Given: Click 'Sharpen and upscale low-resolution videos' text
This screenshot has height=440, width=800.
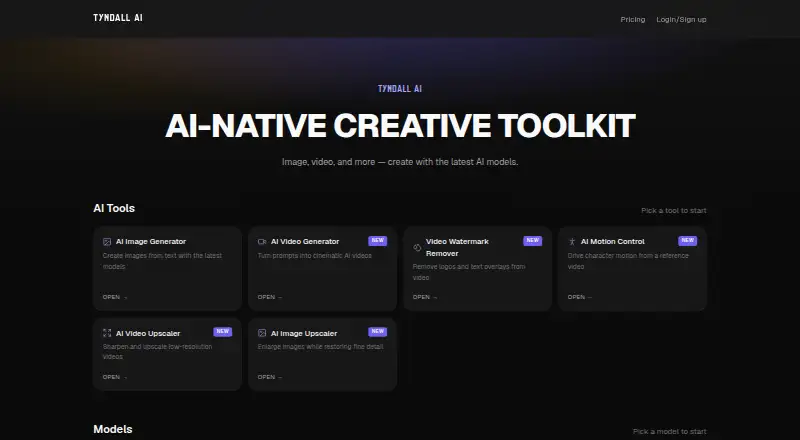Looking at the screenshot, I should click(157, 352).
